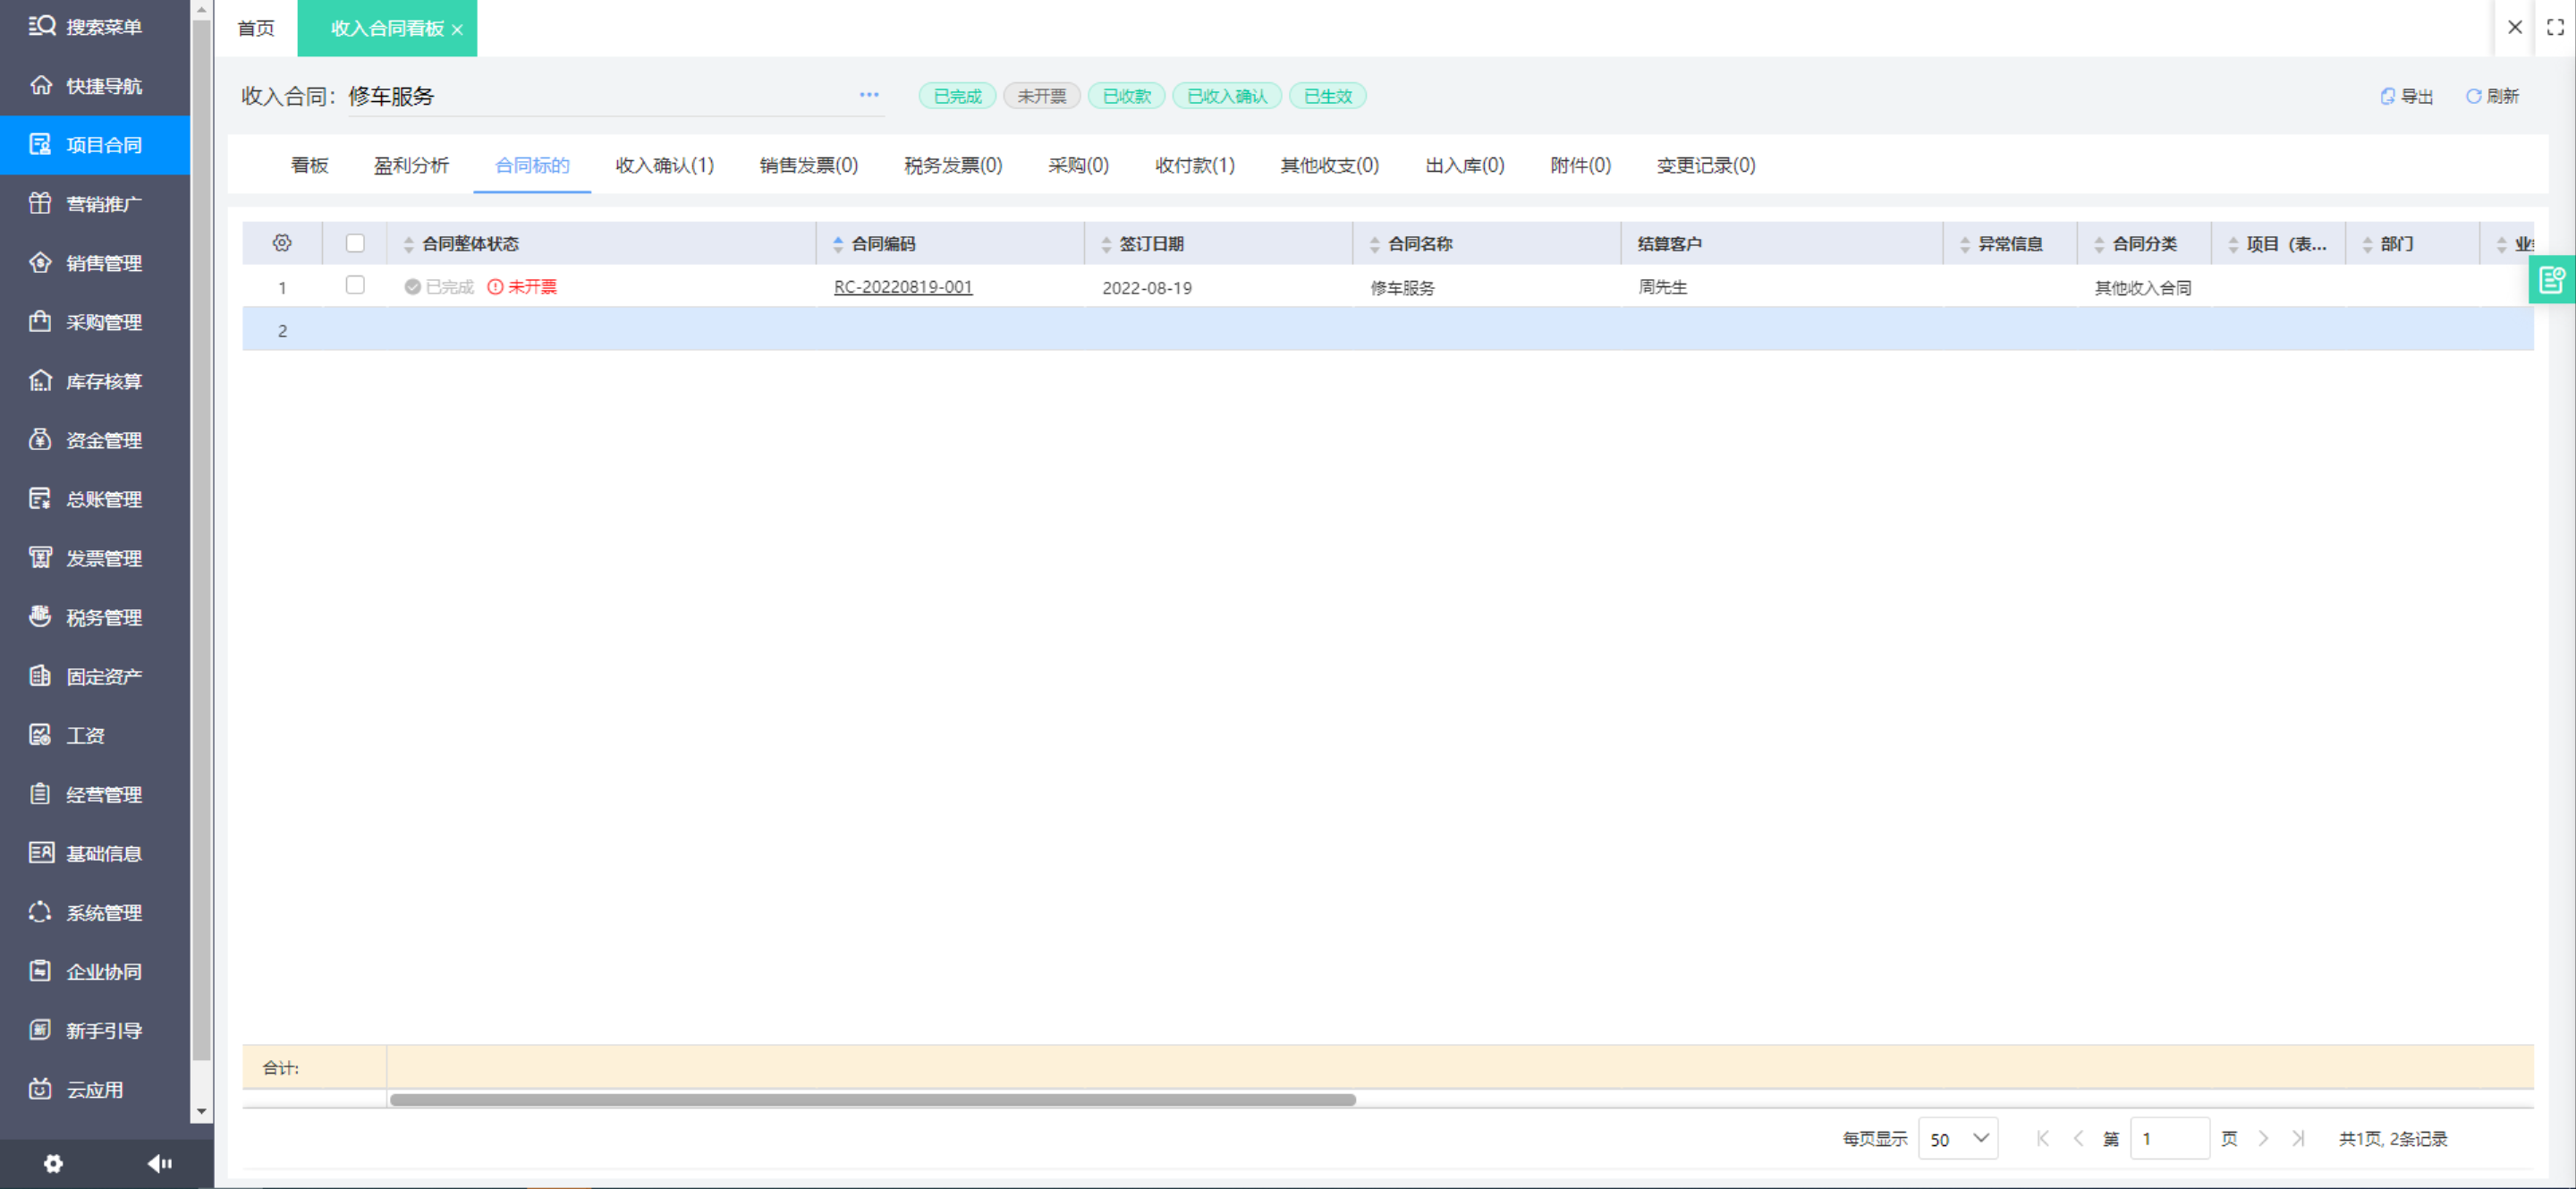
Task: Toggle 未开票 status filter tag
Action: coord(1040,95)
